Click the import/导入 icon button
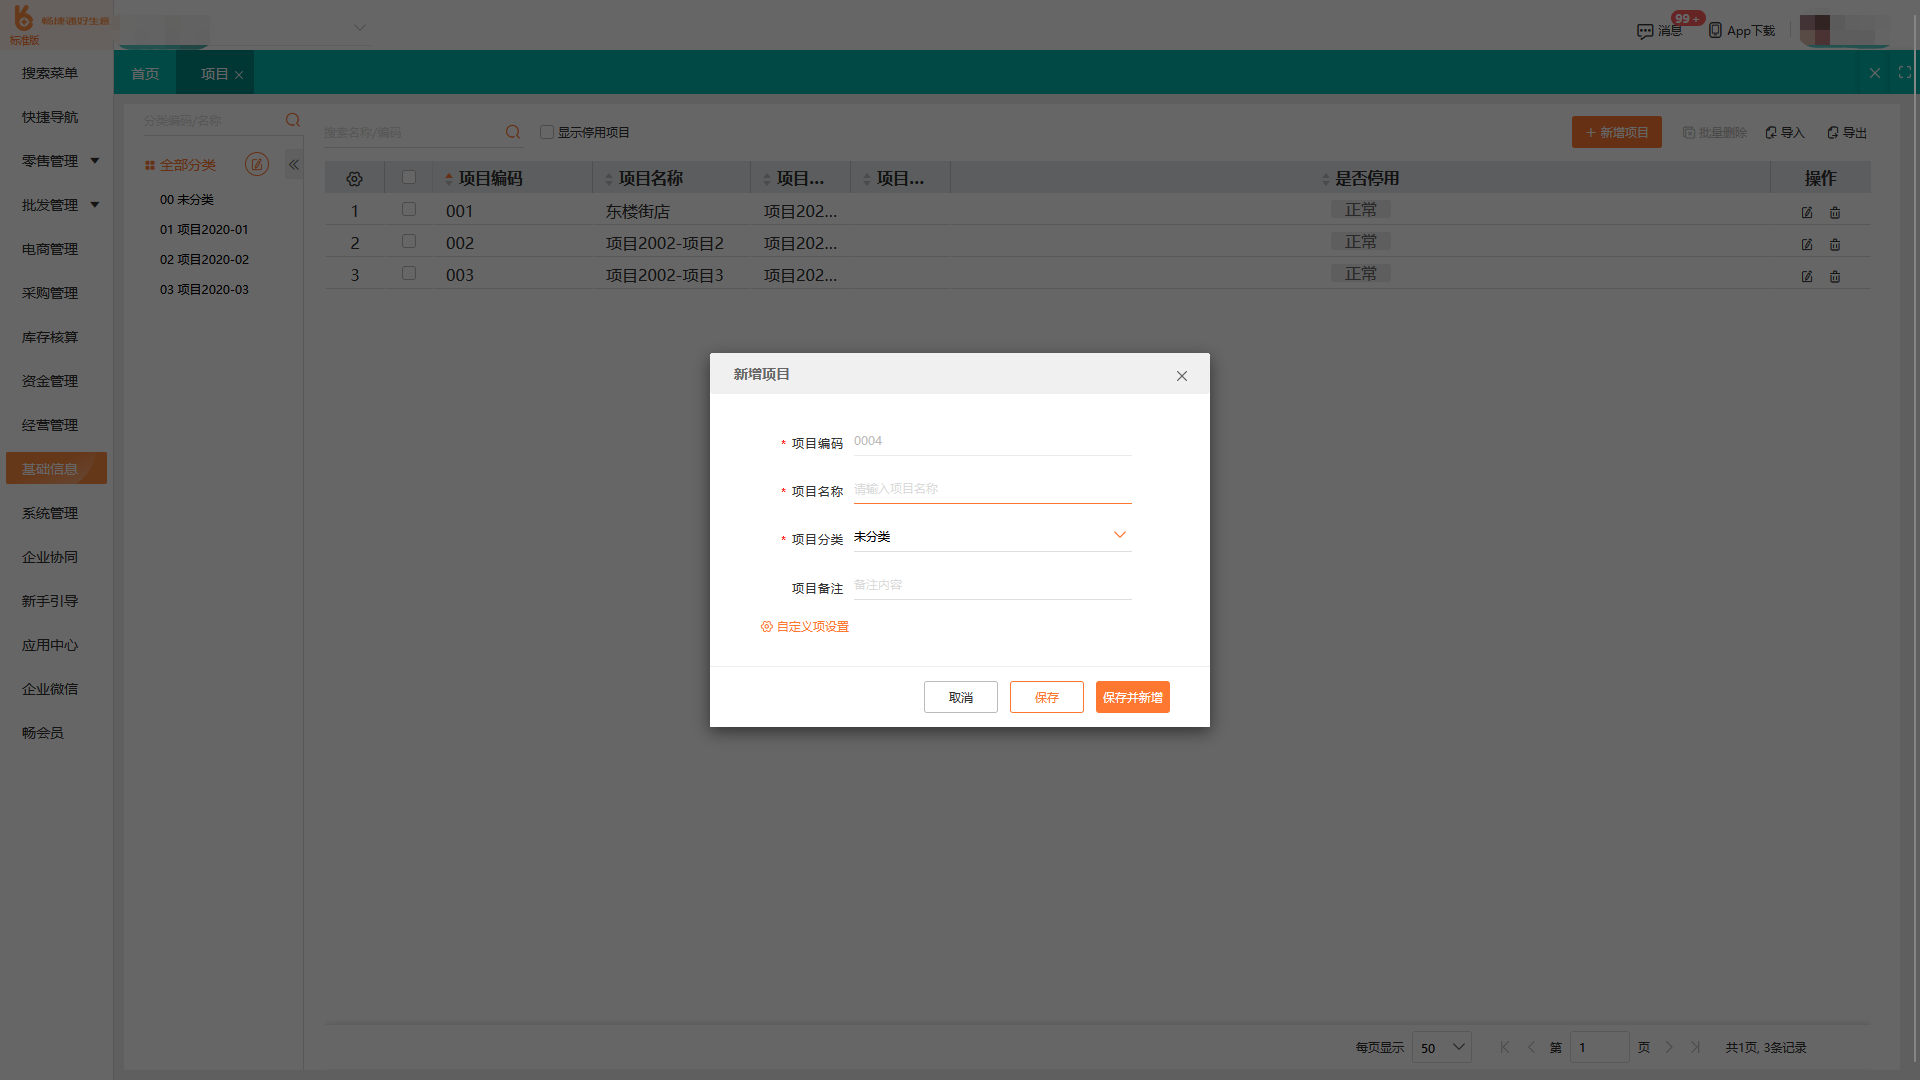Image resolution: width=1920 pixels, height=1080 pixels. (1787, 131)
